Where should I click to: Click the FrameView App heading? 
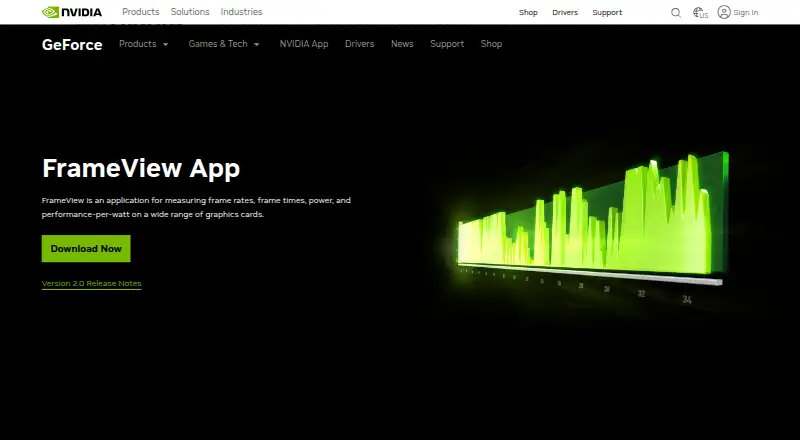tap(141, 168)
